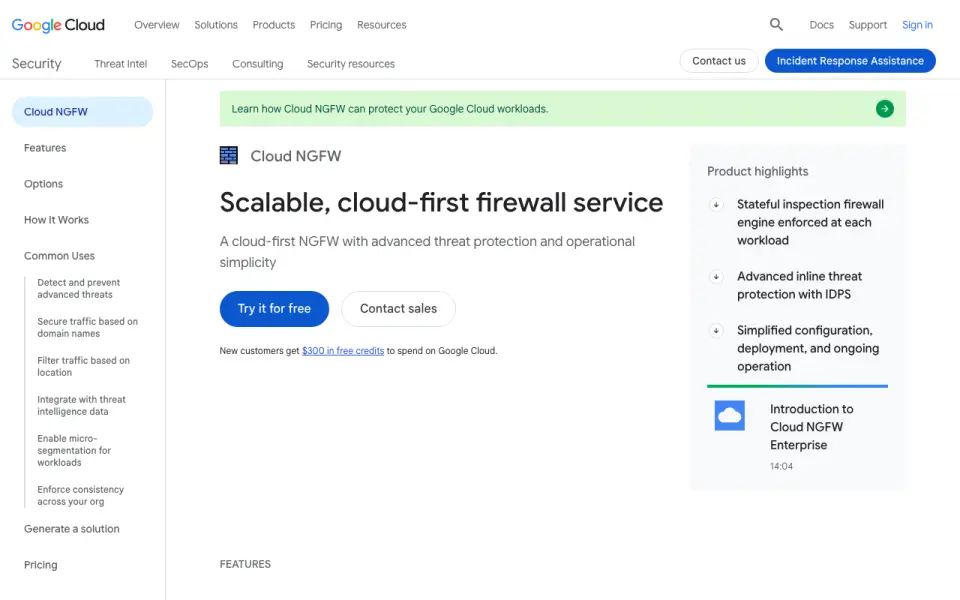
Task: Open Detect and prevent advanced threats
Action: coord(78,288)
